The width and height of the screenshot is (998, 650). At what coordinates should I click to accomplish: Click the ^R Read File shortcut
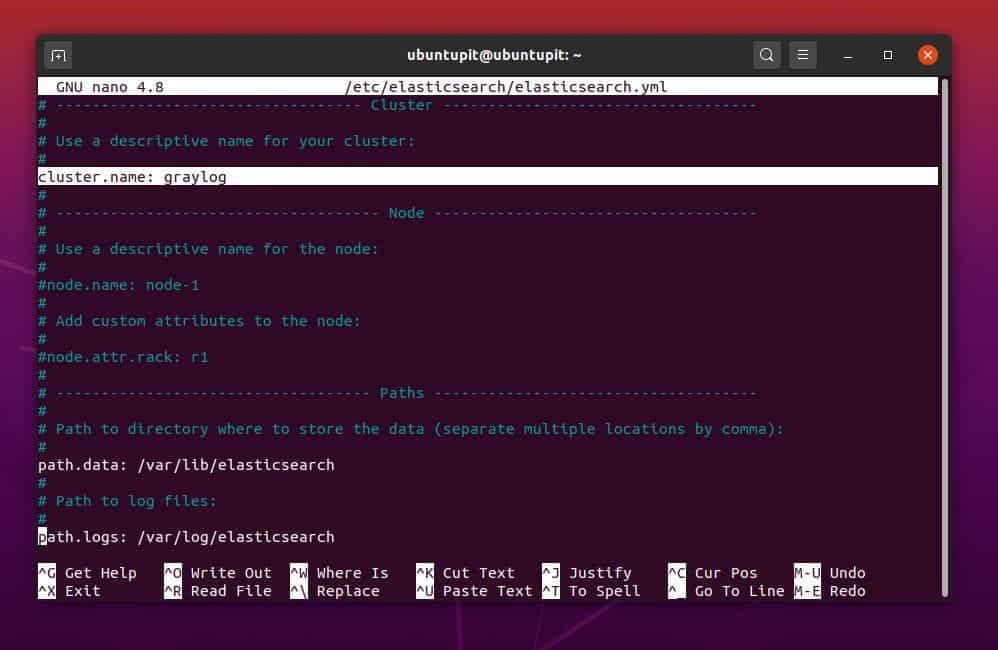pyautogui.click(x=218, y=591)
